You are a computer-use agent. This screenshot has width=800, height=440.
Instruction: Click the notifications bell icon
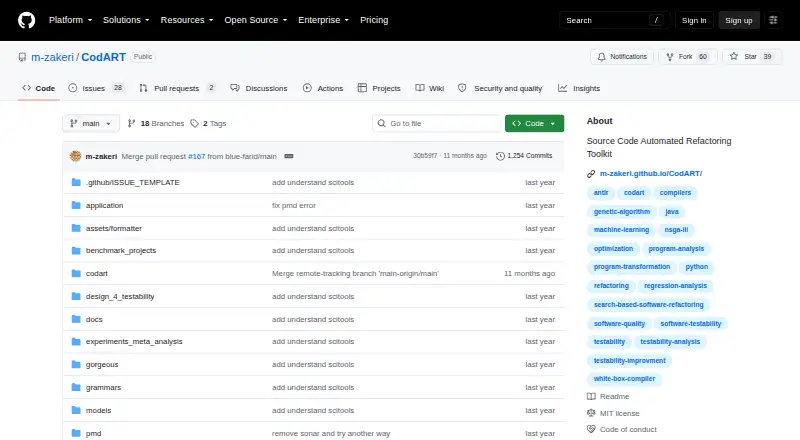point(602,57)
